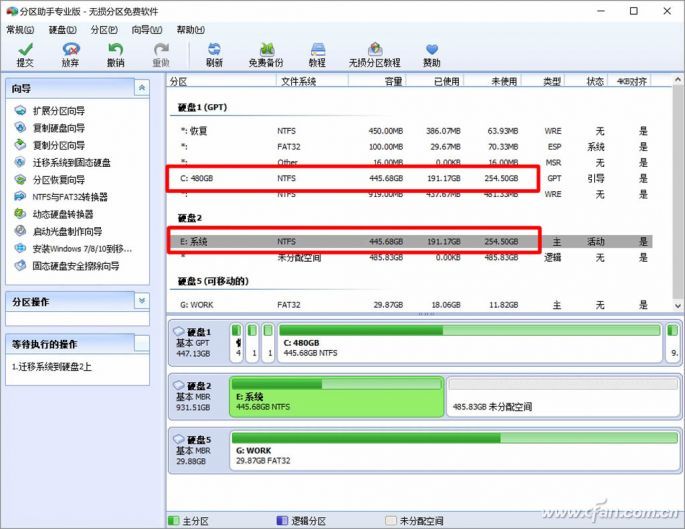Screen dimensions: 685x529
Task: Click the E: 系统 block in the 硬盘2 map
Action: pos(335,395)
